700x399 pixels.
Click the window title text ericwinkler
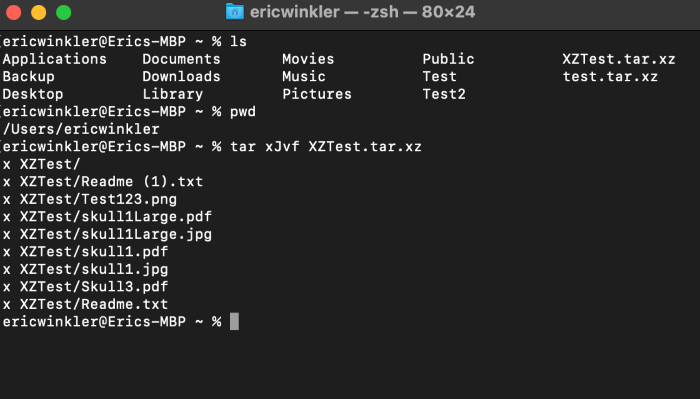point(295,12)
